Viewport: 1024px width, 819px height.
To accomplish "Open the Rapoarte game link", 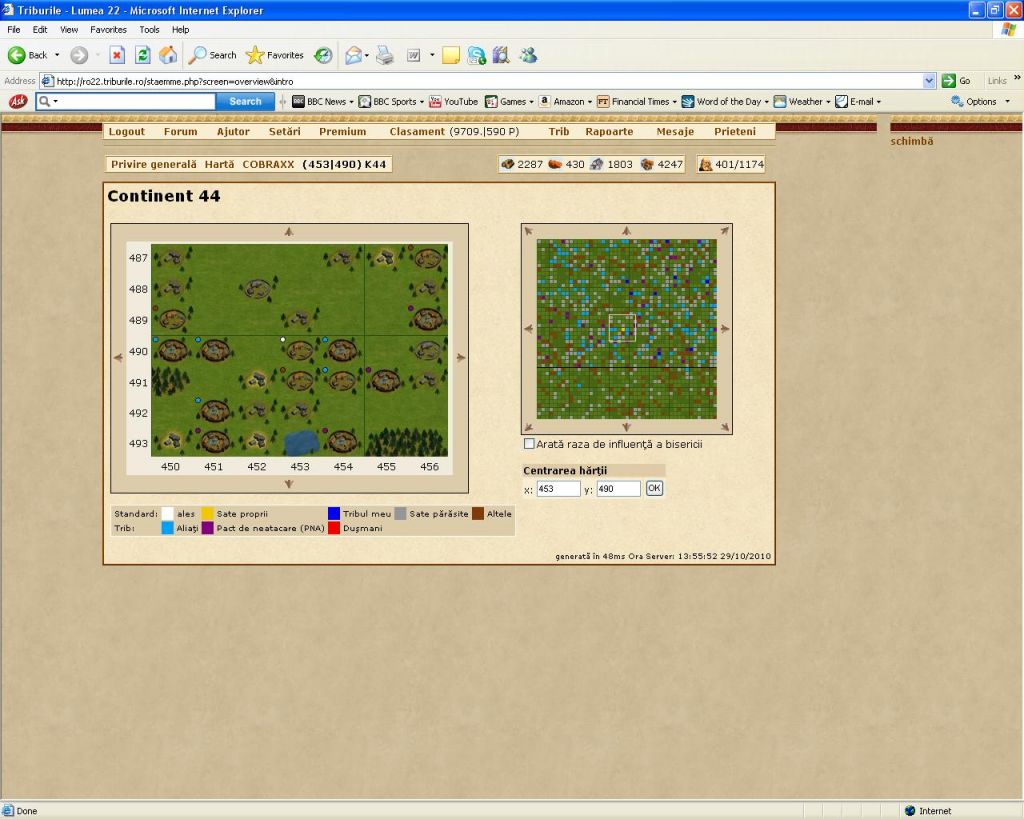I will (x=609, y=131).
